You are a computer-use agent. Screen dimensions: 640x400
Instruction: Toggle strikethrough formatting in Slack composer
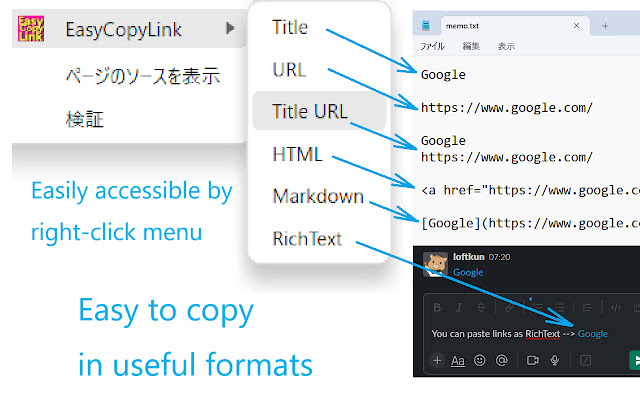coord(481,308)
